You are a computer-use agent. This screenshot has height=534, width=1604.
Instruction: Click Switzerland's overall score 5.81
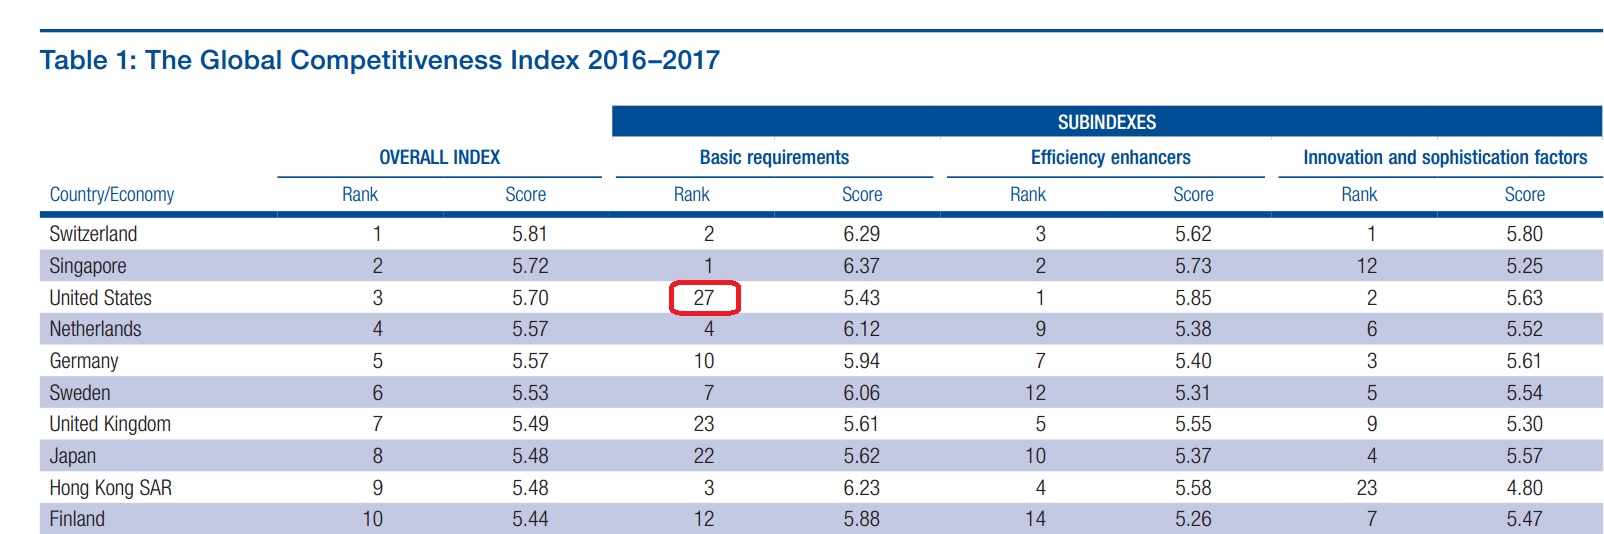click(529, 234)
